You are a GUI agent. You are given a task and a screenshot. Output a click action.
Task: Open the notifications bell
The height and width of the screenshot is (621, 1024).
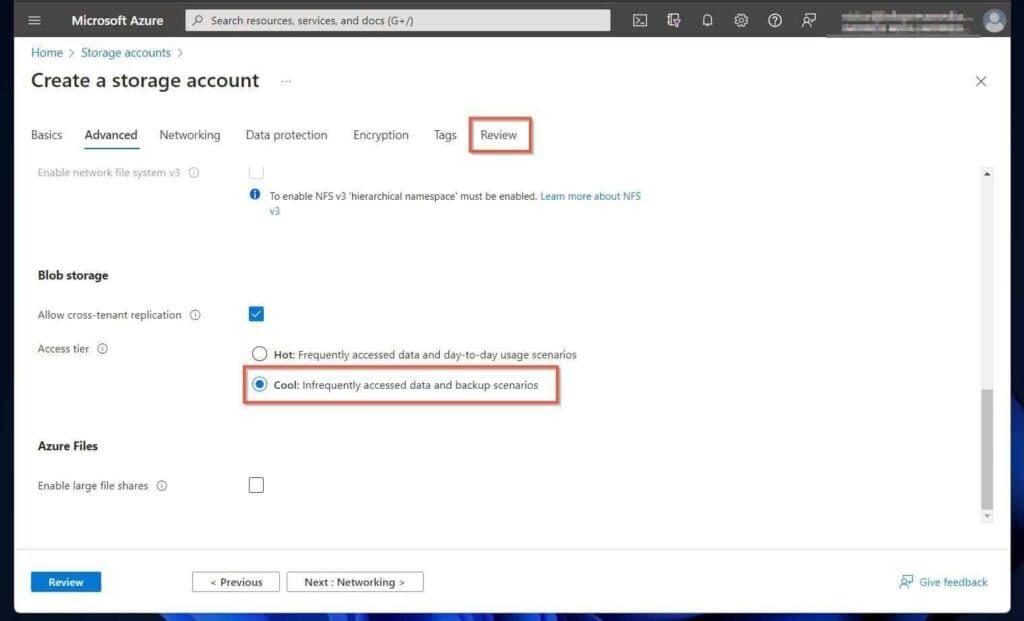point(707,20)
